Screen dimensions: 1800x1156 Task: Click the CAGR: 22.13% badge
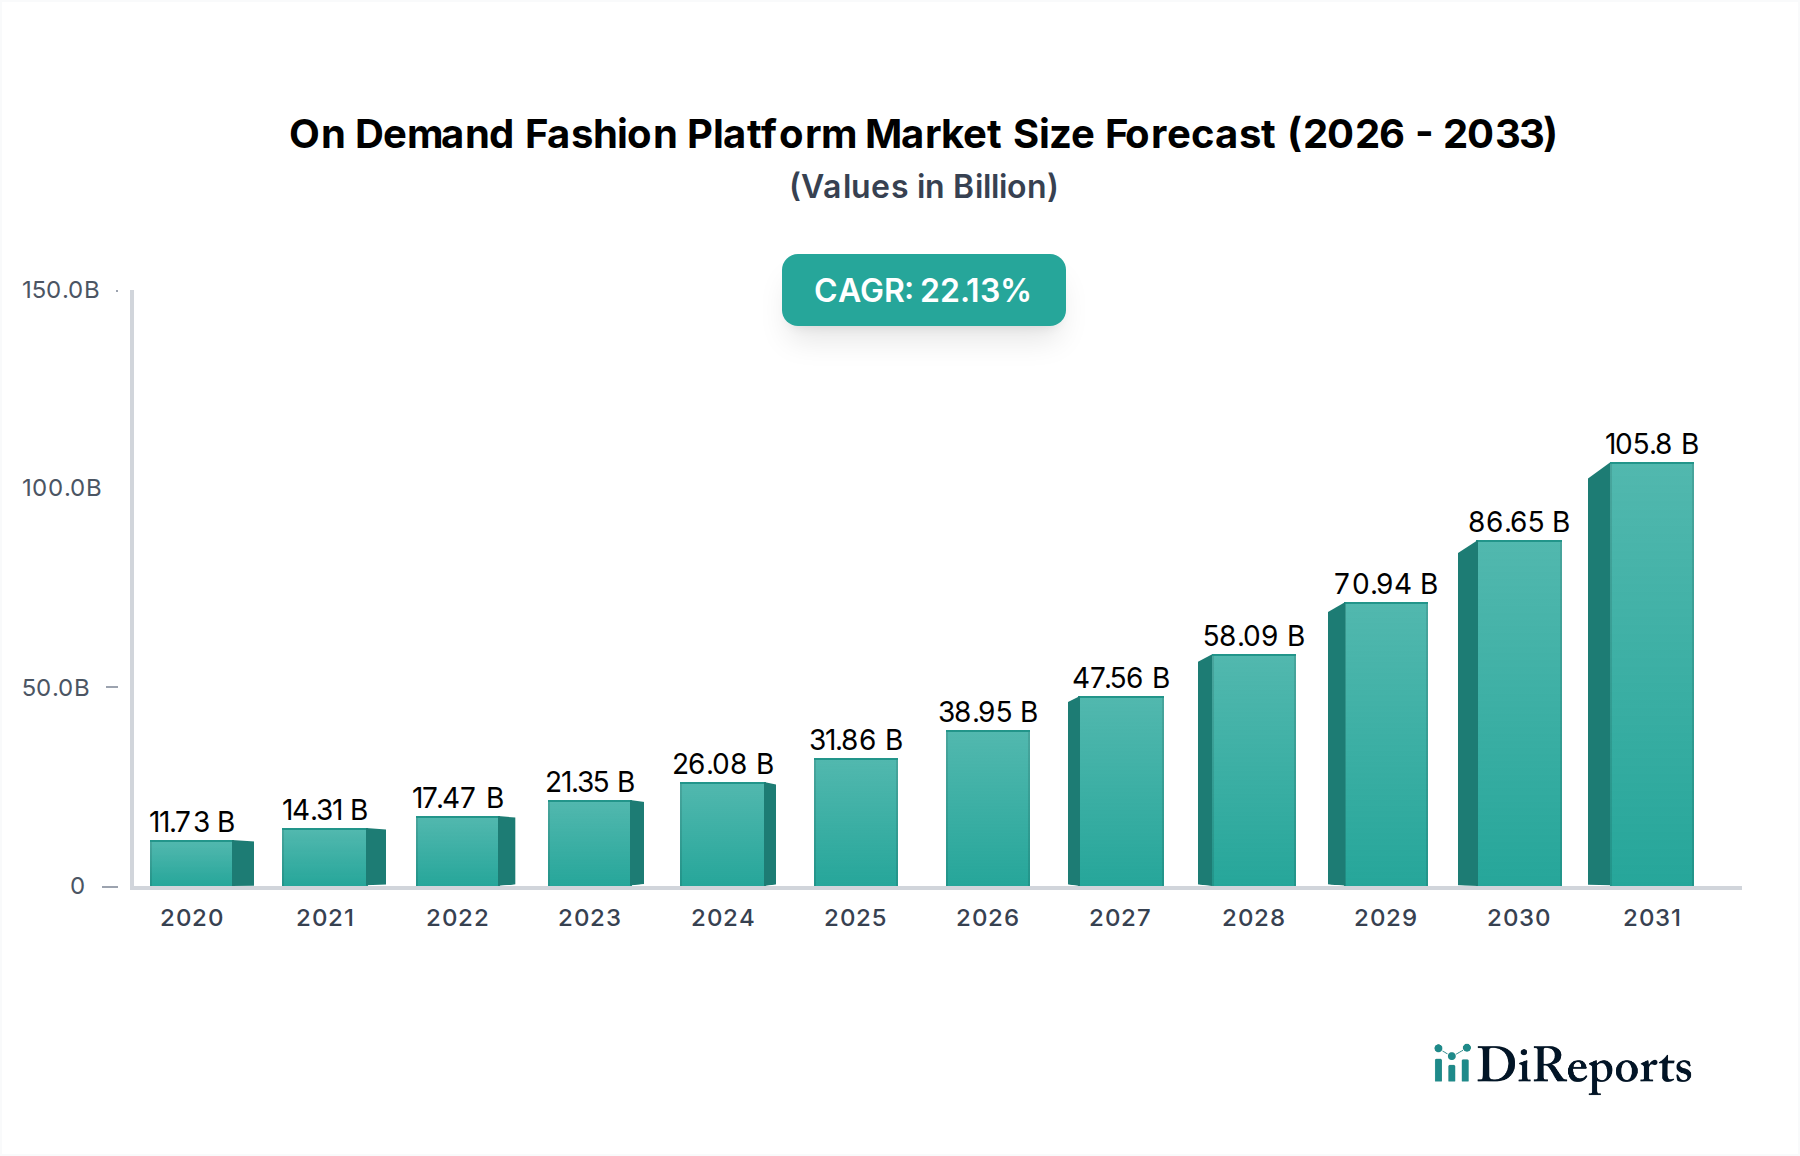point(922,291)
